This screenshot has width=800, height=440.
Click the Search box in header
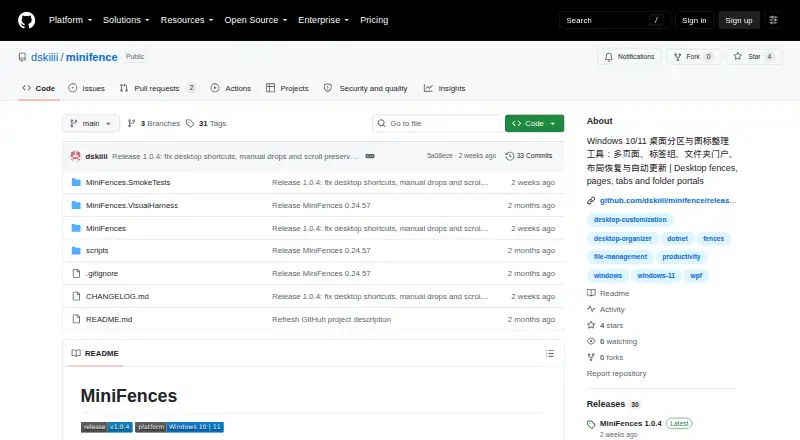pyautogui.click(x=614, y=20)
